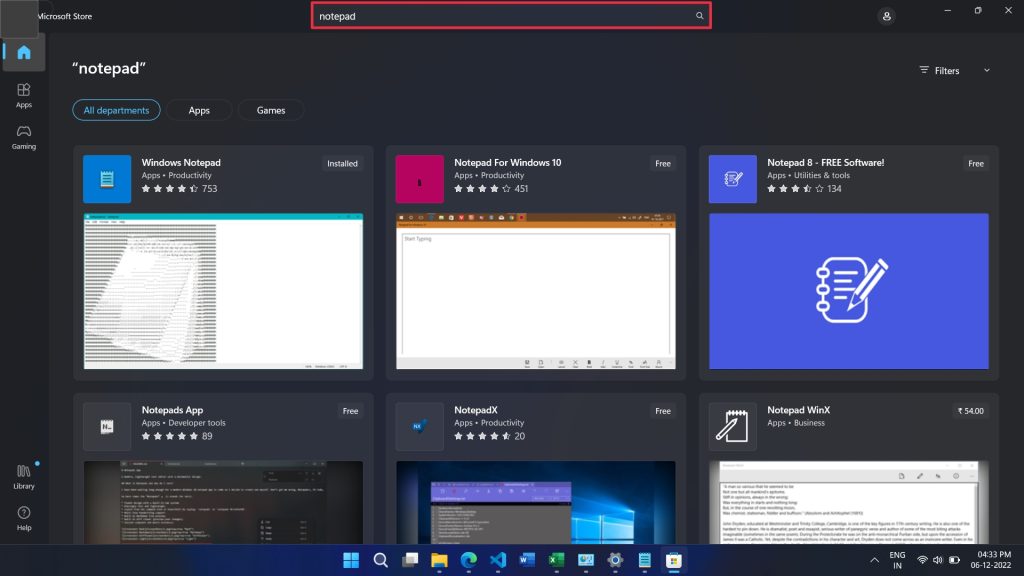1024x576 pixels.
Task: Click the Free badge on Notepads App
Action: pos(350,411)
